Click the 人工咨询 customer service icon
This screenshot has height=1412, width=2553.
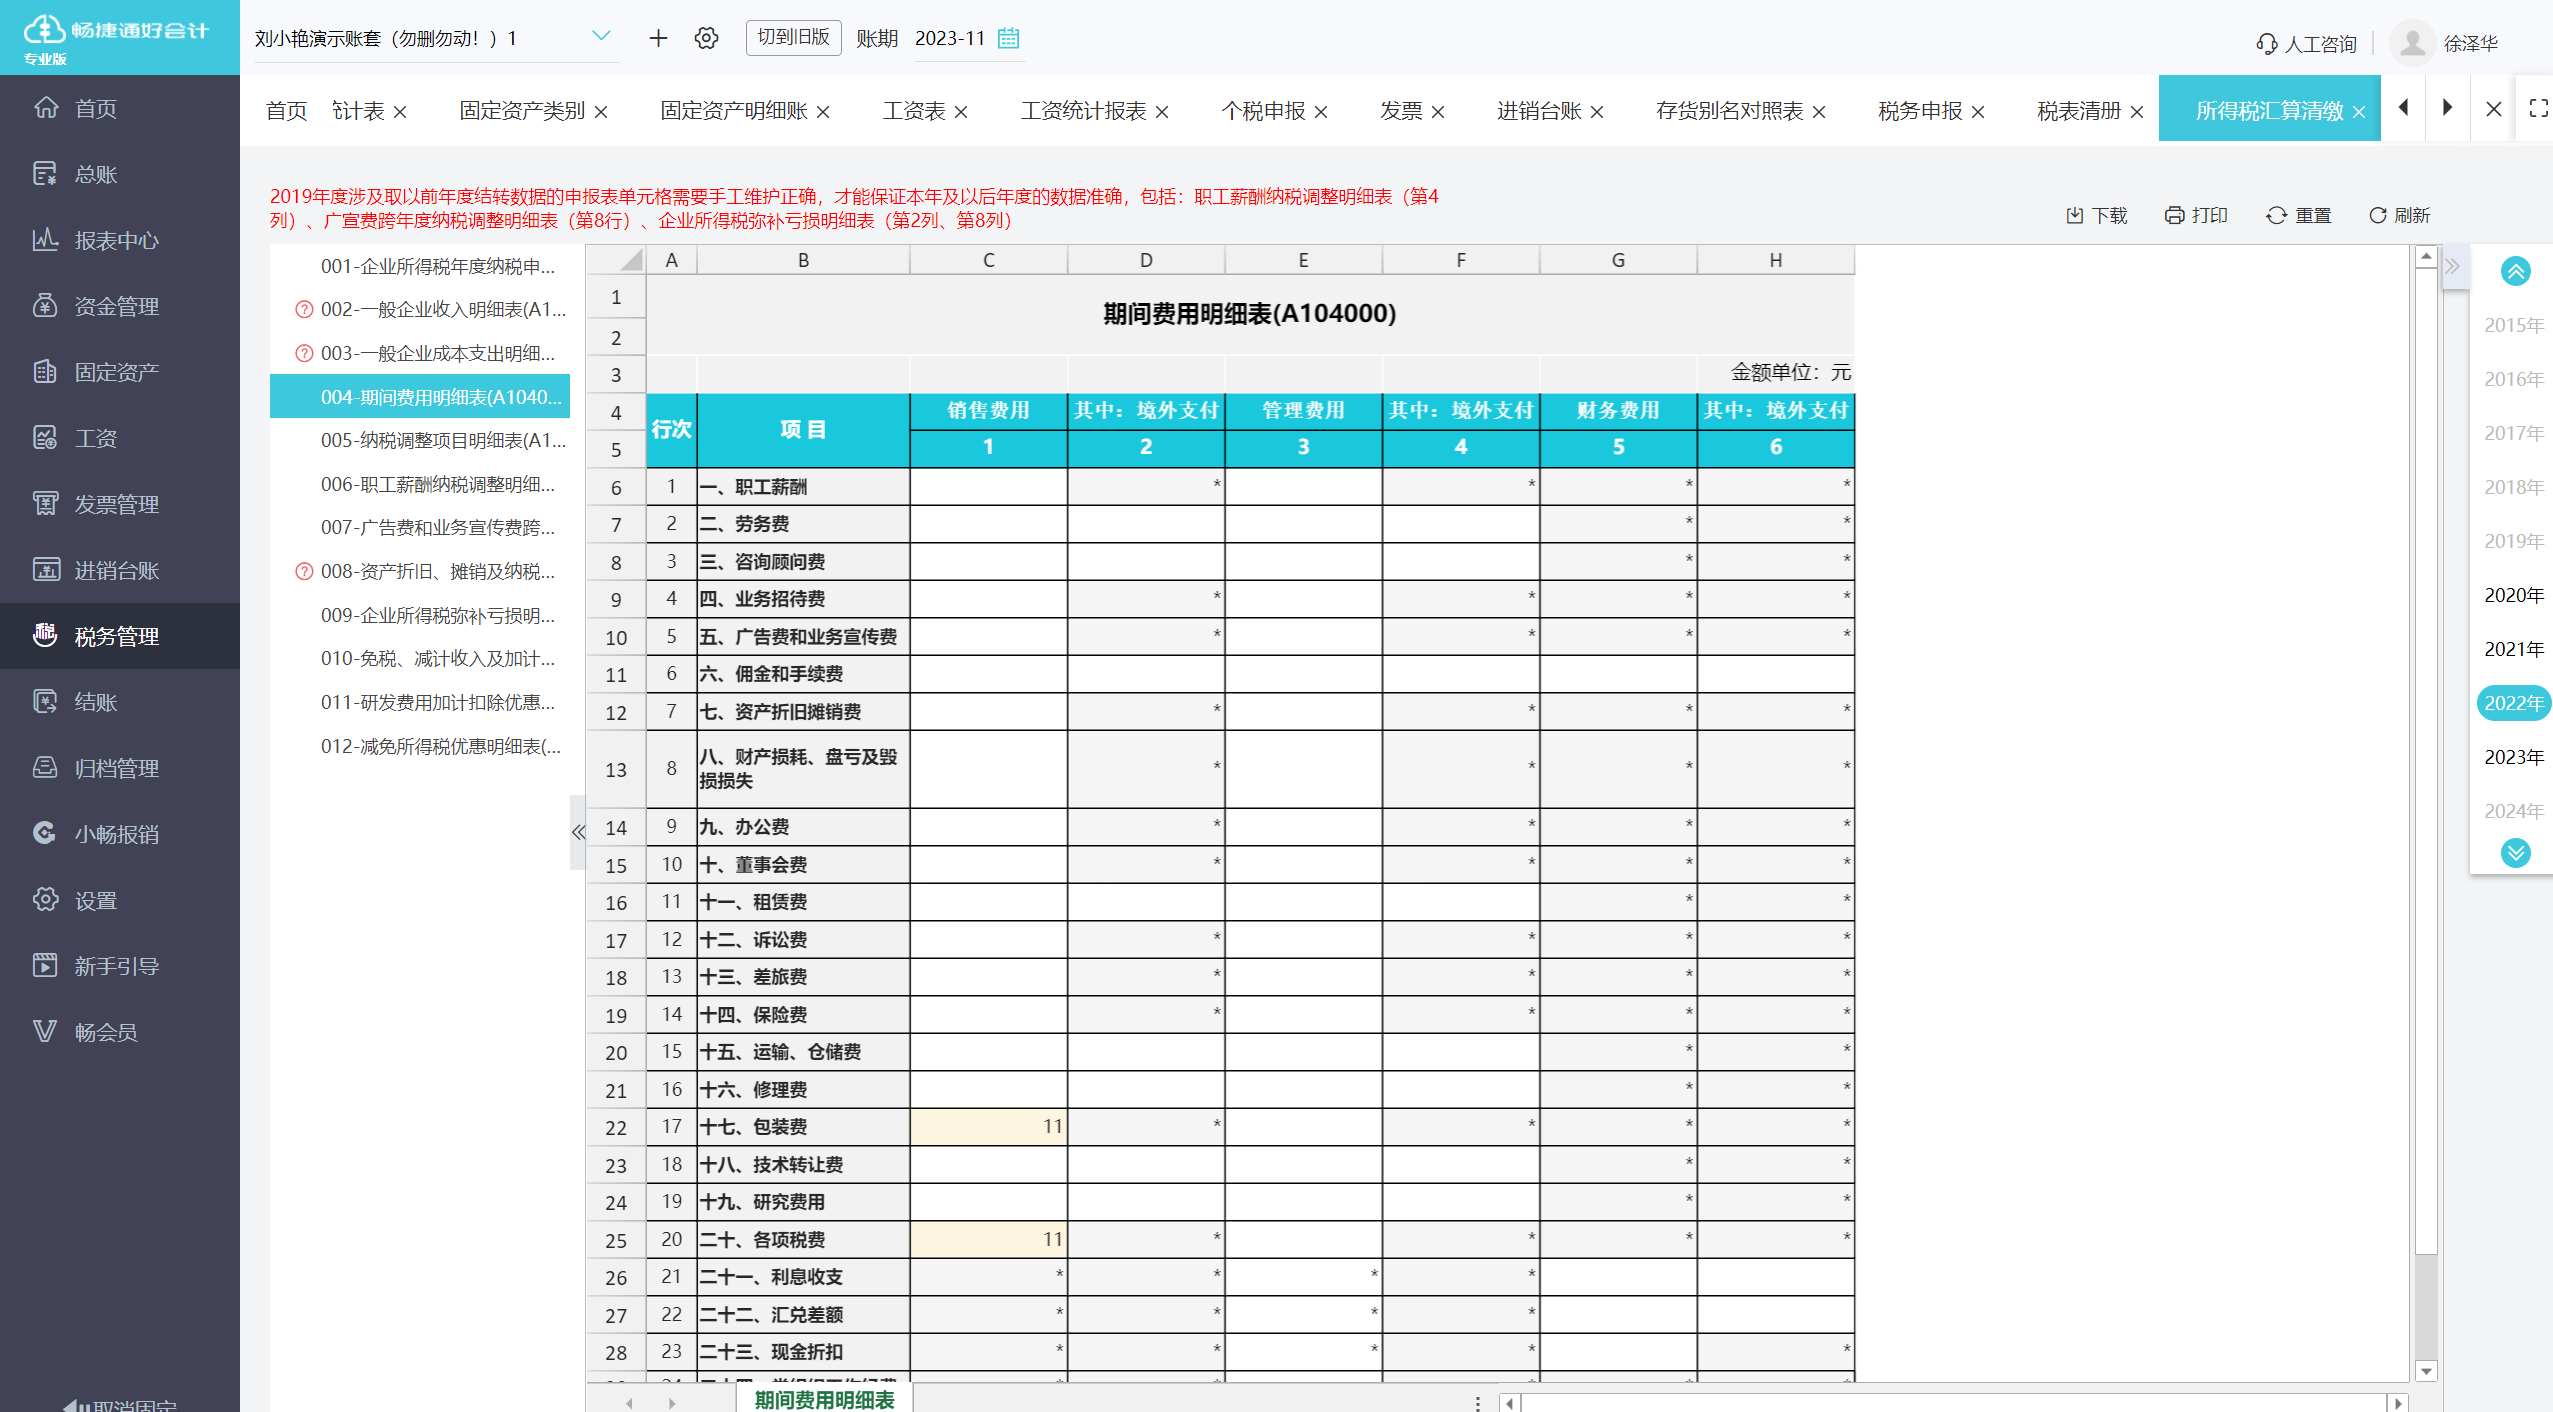pos(2265,37)
